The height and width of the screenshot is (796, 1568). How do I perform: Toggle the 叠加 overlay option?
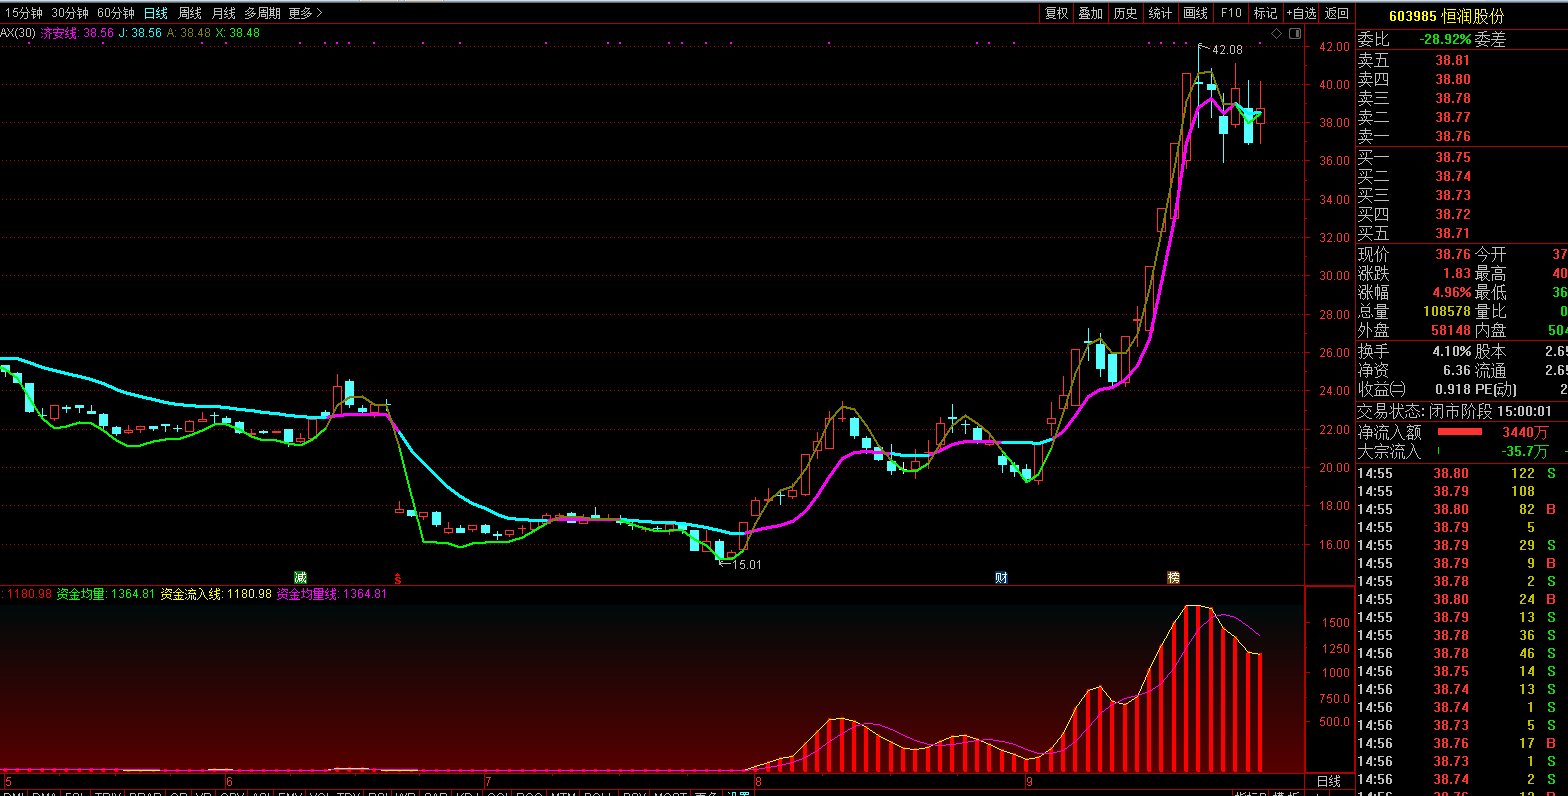1090,13
